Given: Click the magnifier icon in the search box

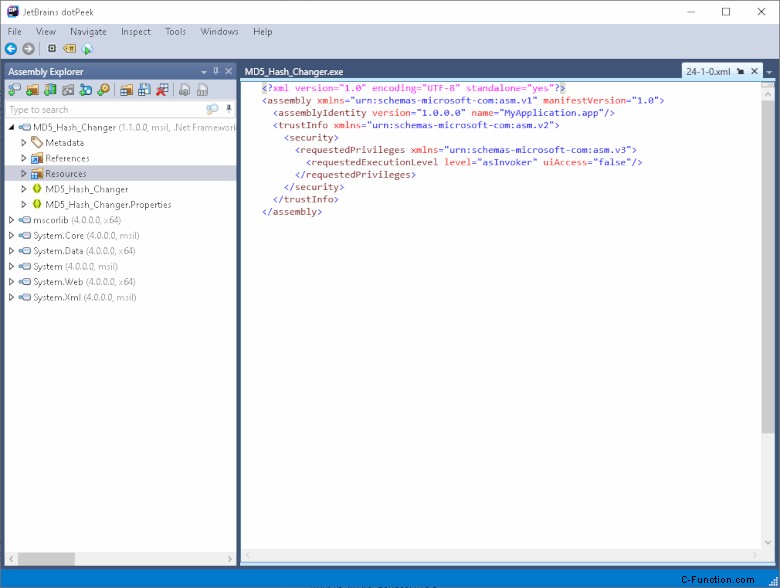Looking at the screenshot, I should tap(212, 109).
